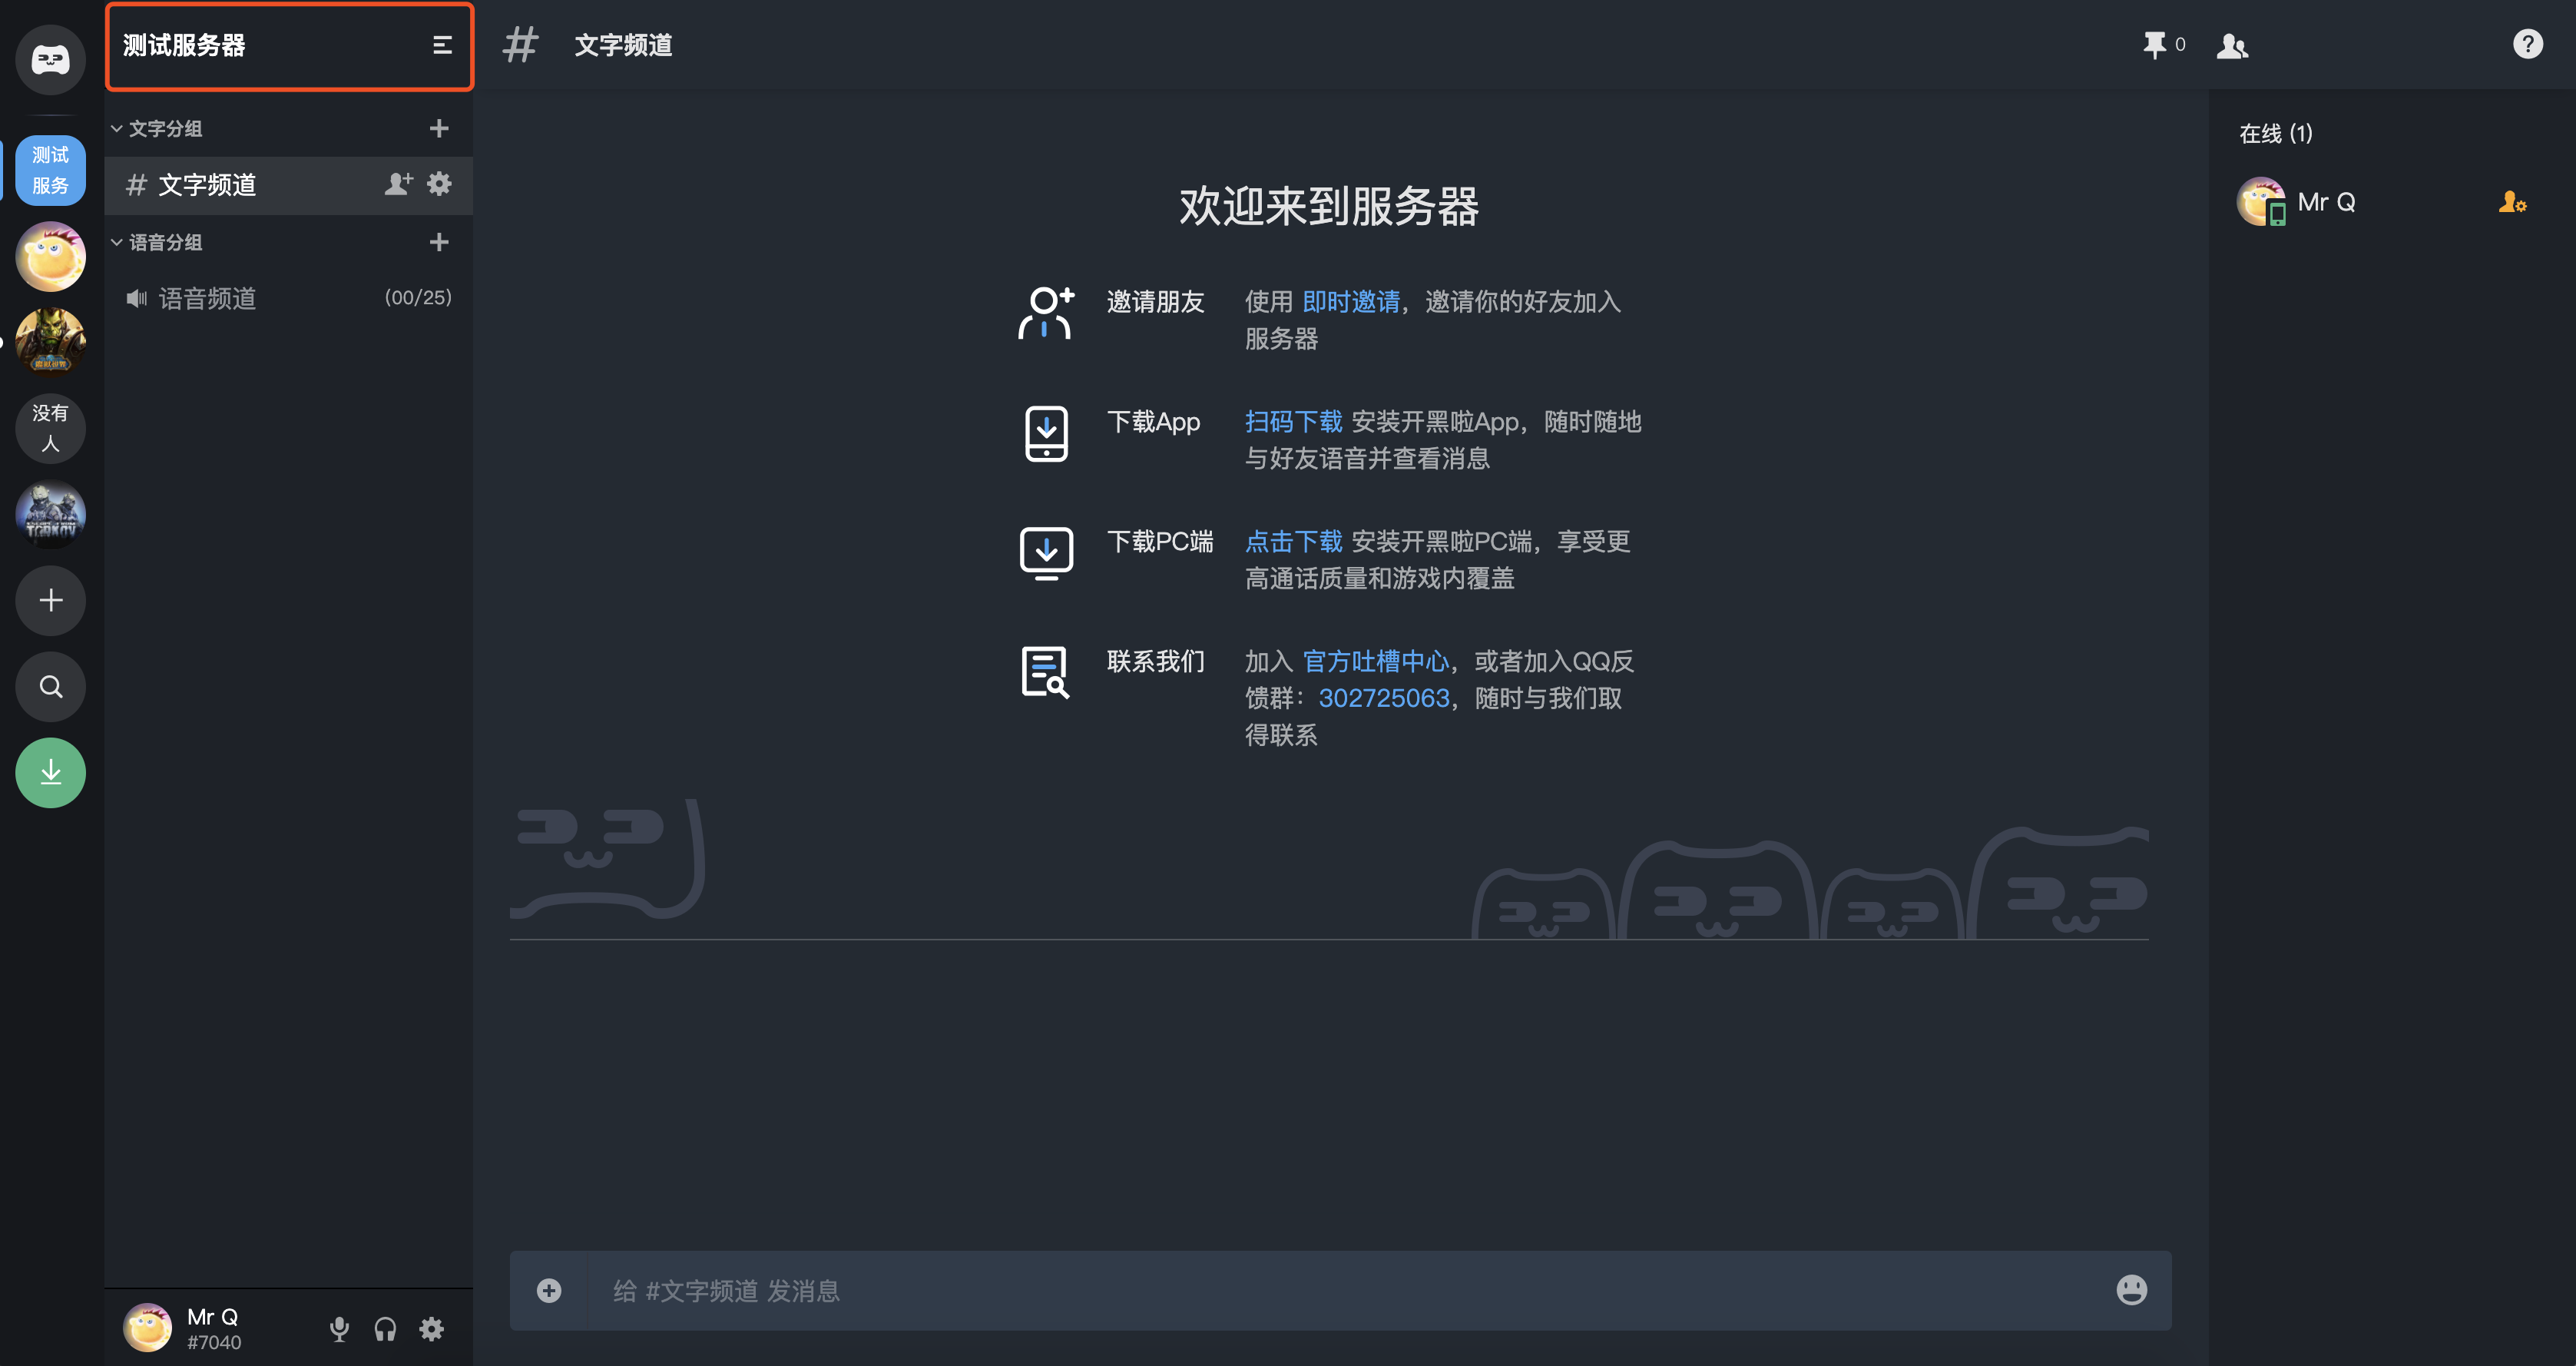Open the 测试服务器 server dropdown menu

(442, 45)
